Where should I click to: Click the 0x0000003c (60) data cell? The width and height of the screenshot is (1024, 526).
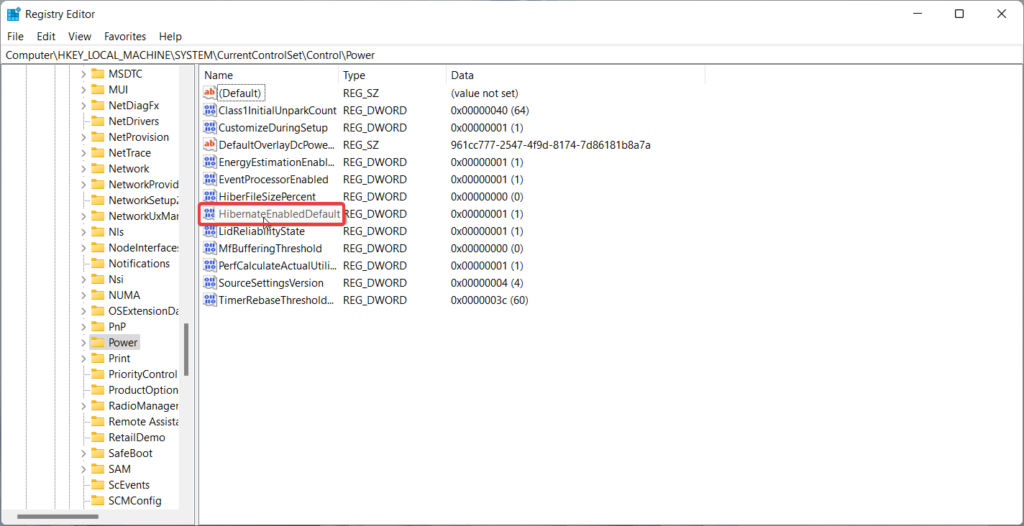[x=489, y=301]
